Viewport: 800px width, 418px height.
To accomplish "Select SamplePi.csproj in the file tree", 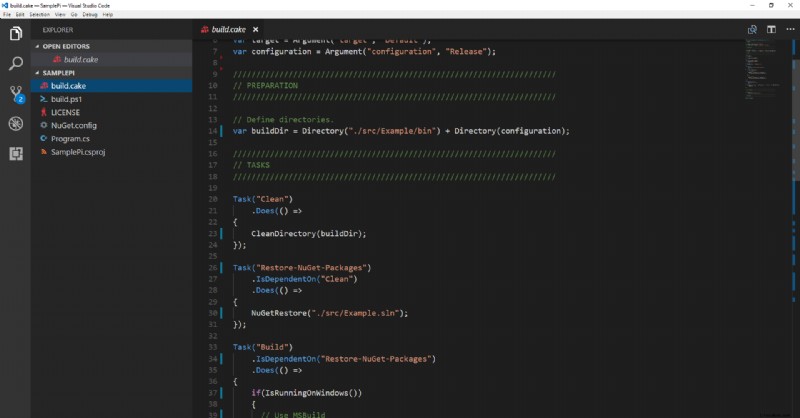I will pos(80,152).
